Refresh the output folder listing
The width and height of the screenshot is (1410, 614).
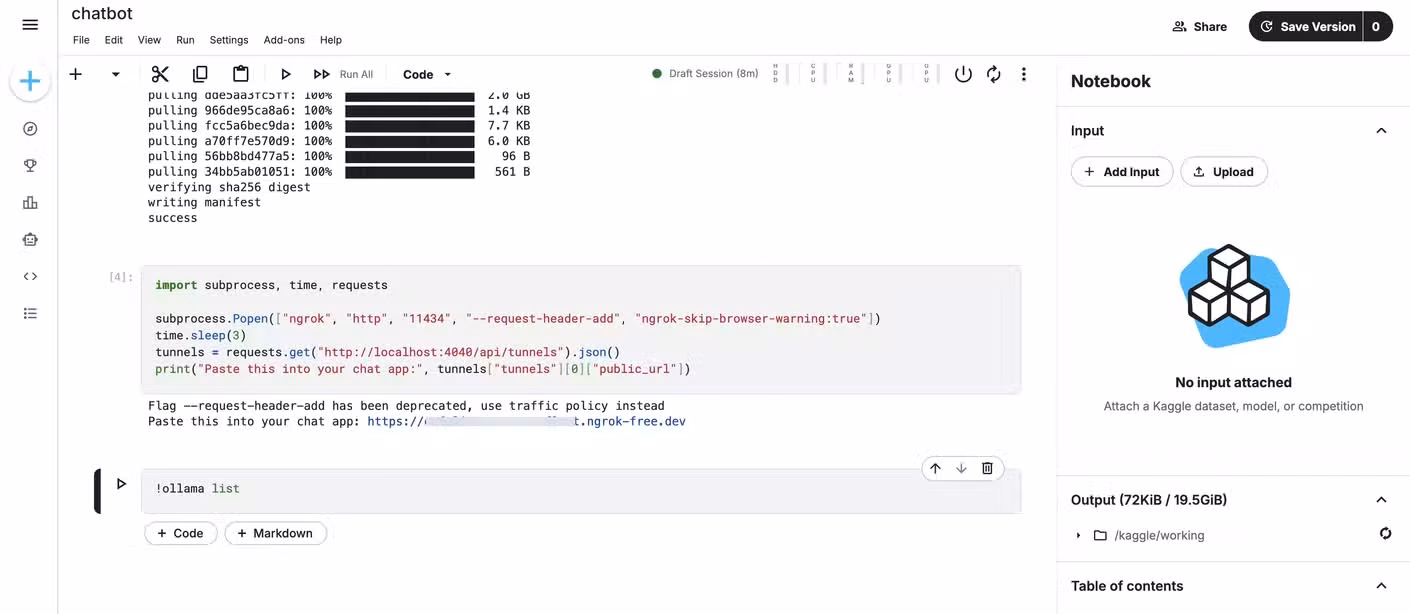point(1385,534)
